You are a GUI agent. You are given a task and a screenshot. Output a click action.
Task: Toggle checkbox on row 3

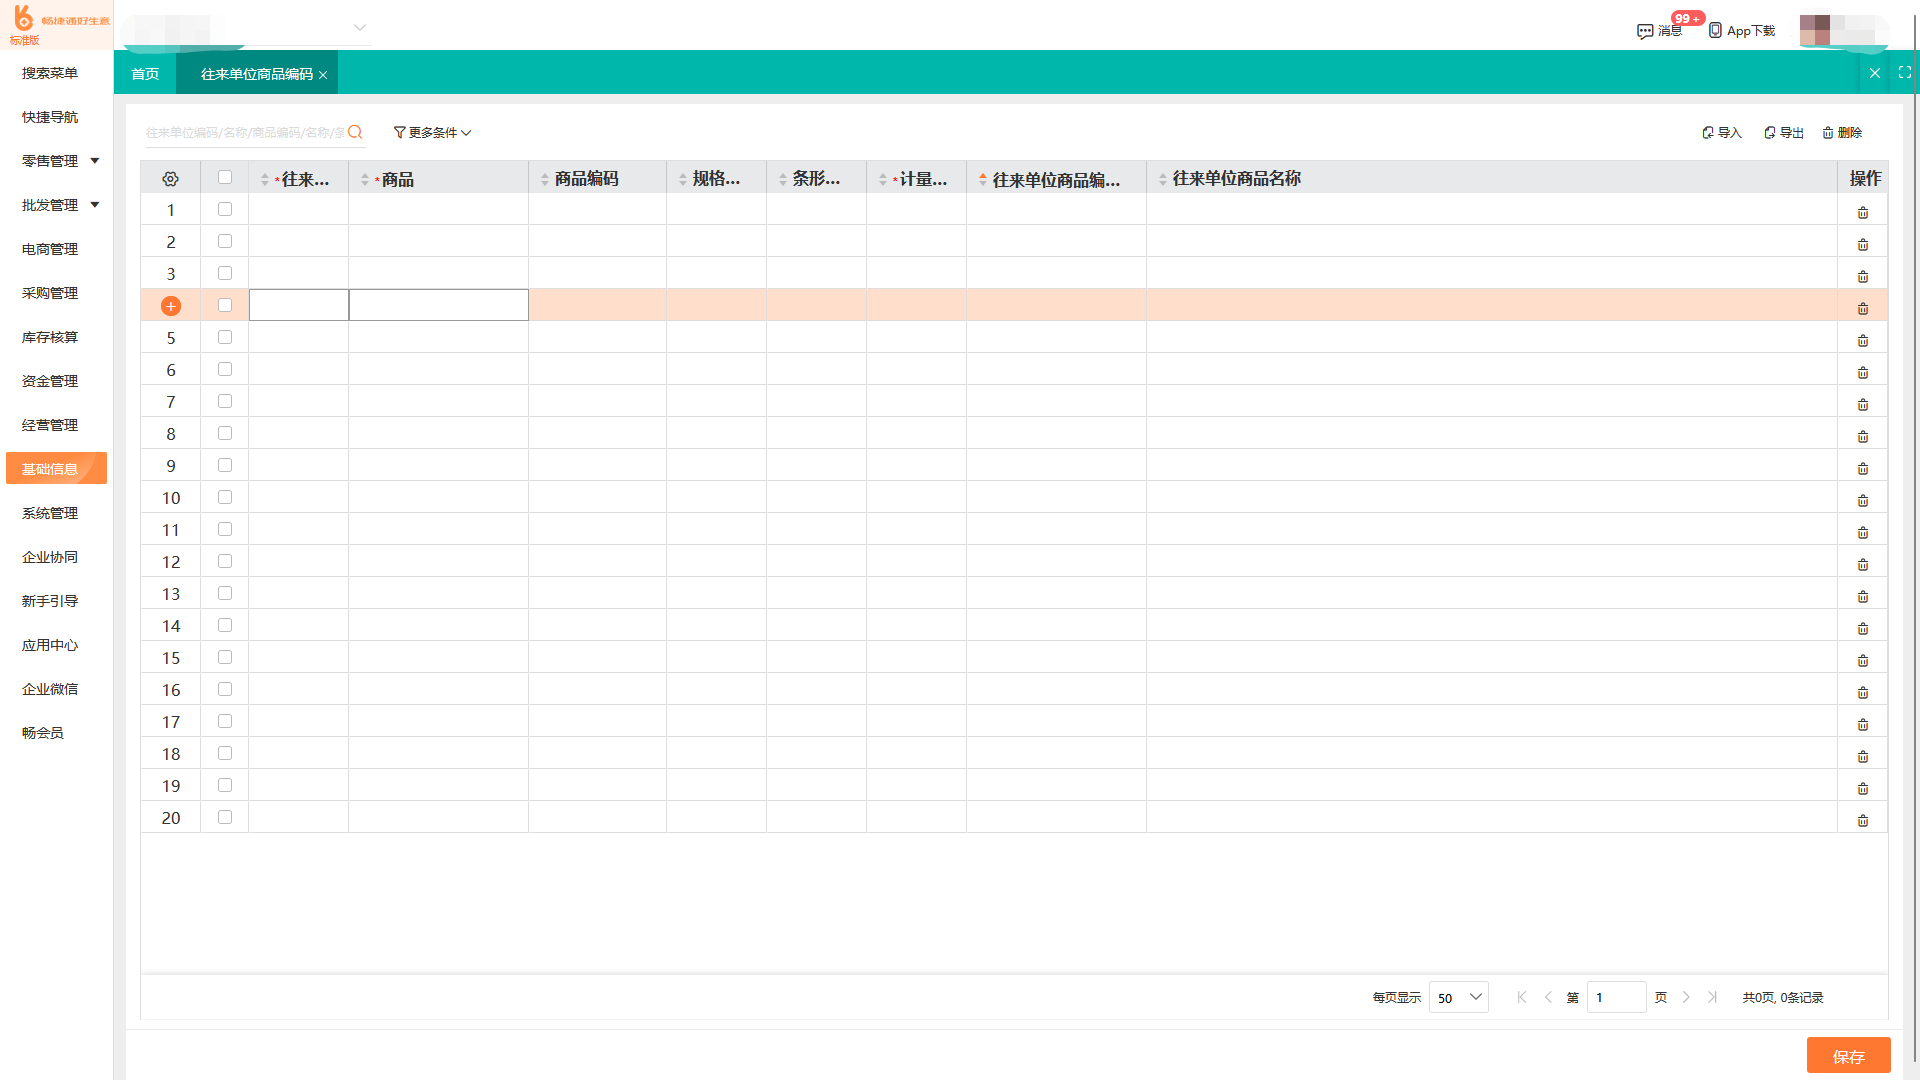point(224,273)
